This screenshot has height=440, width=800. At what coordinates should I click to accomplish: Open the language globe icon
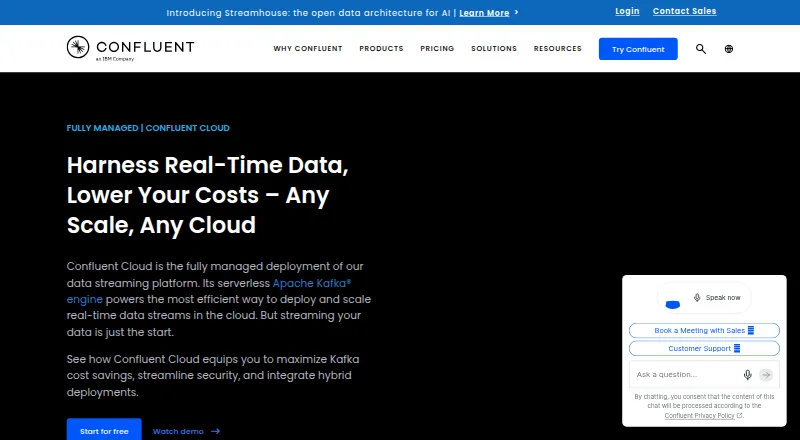(729, 49)
